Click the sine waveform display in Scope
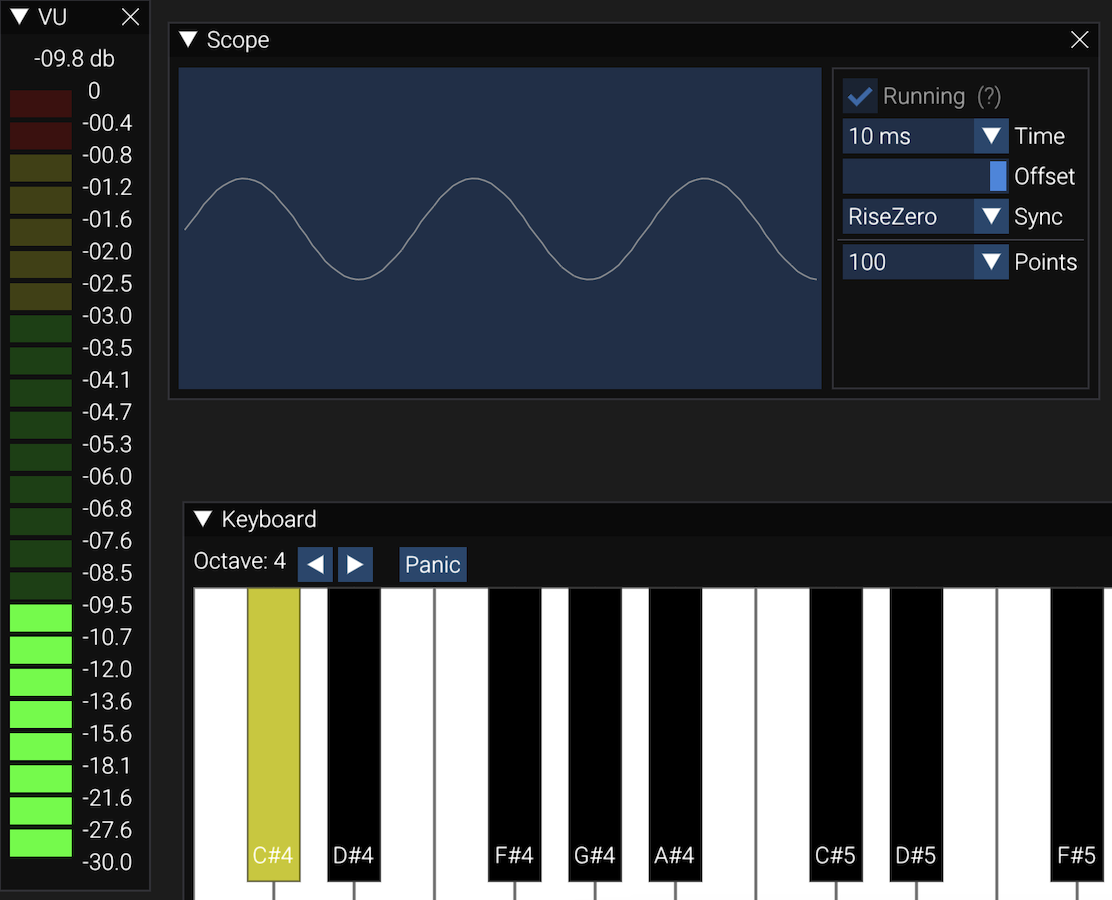The width and height of the screenshot is (1112, 900). 499,228
